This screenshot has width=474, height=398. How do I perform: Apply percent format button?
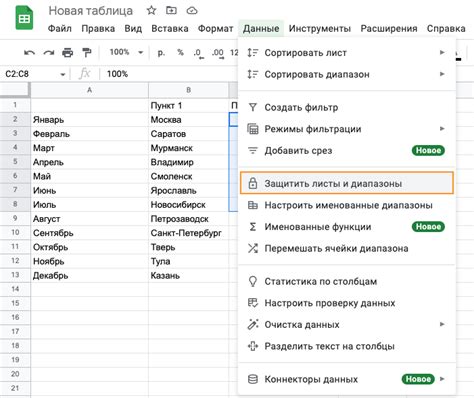[180, 52]
